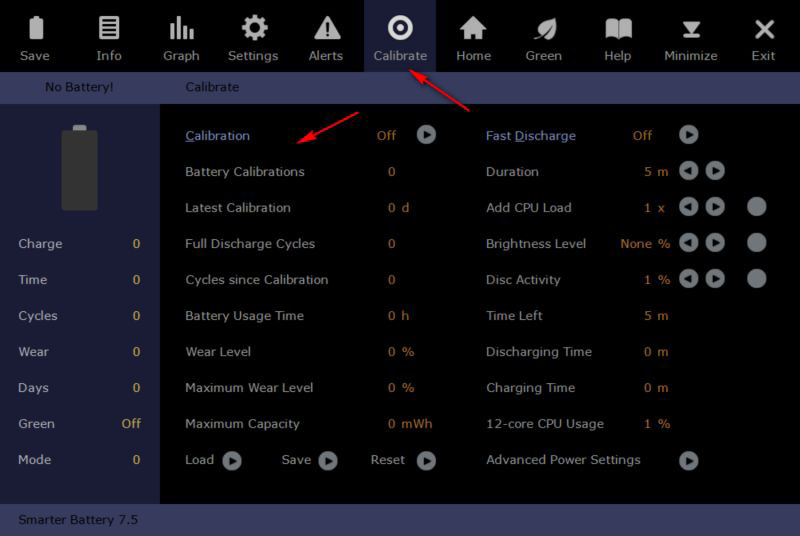This screenshot has height=536, width=800.
Task: Select the Calibrate tab
Action: (x=400, y=37)
